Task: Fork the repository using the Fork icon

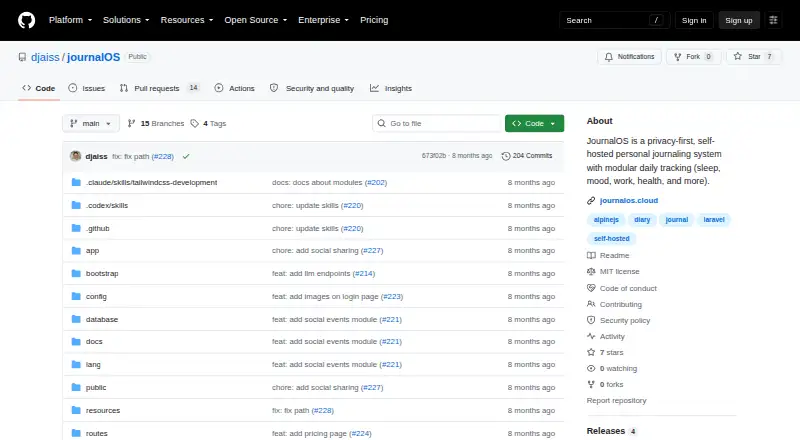Action: click(x=678, y=57)
